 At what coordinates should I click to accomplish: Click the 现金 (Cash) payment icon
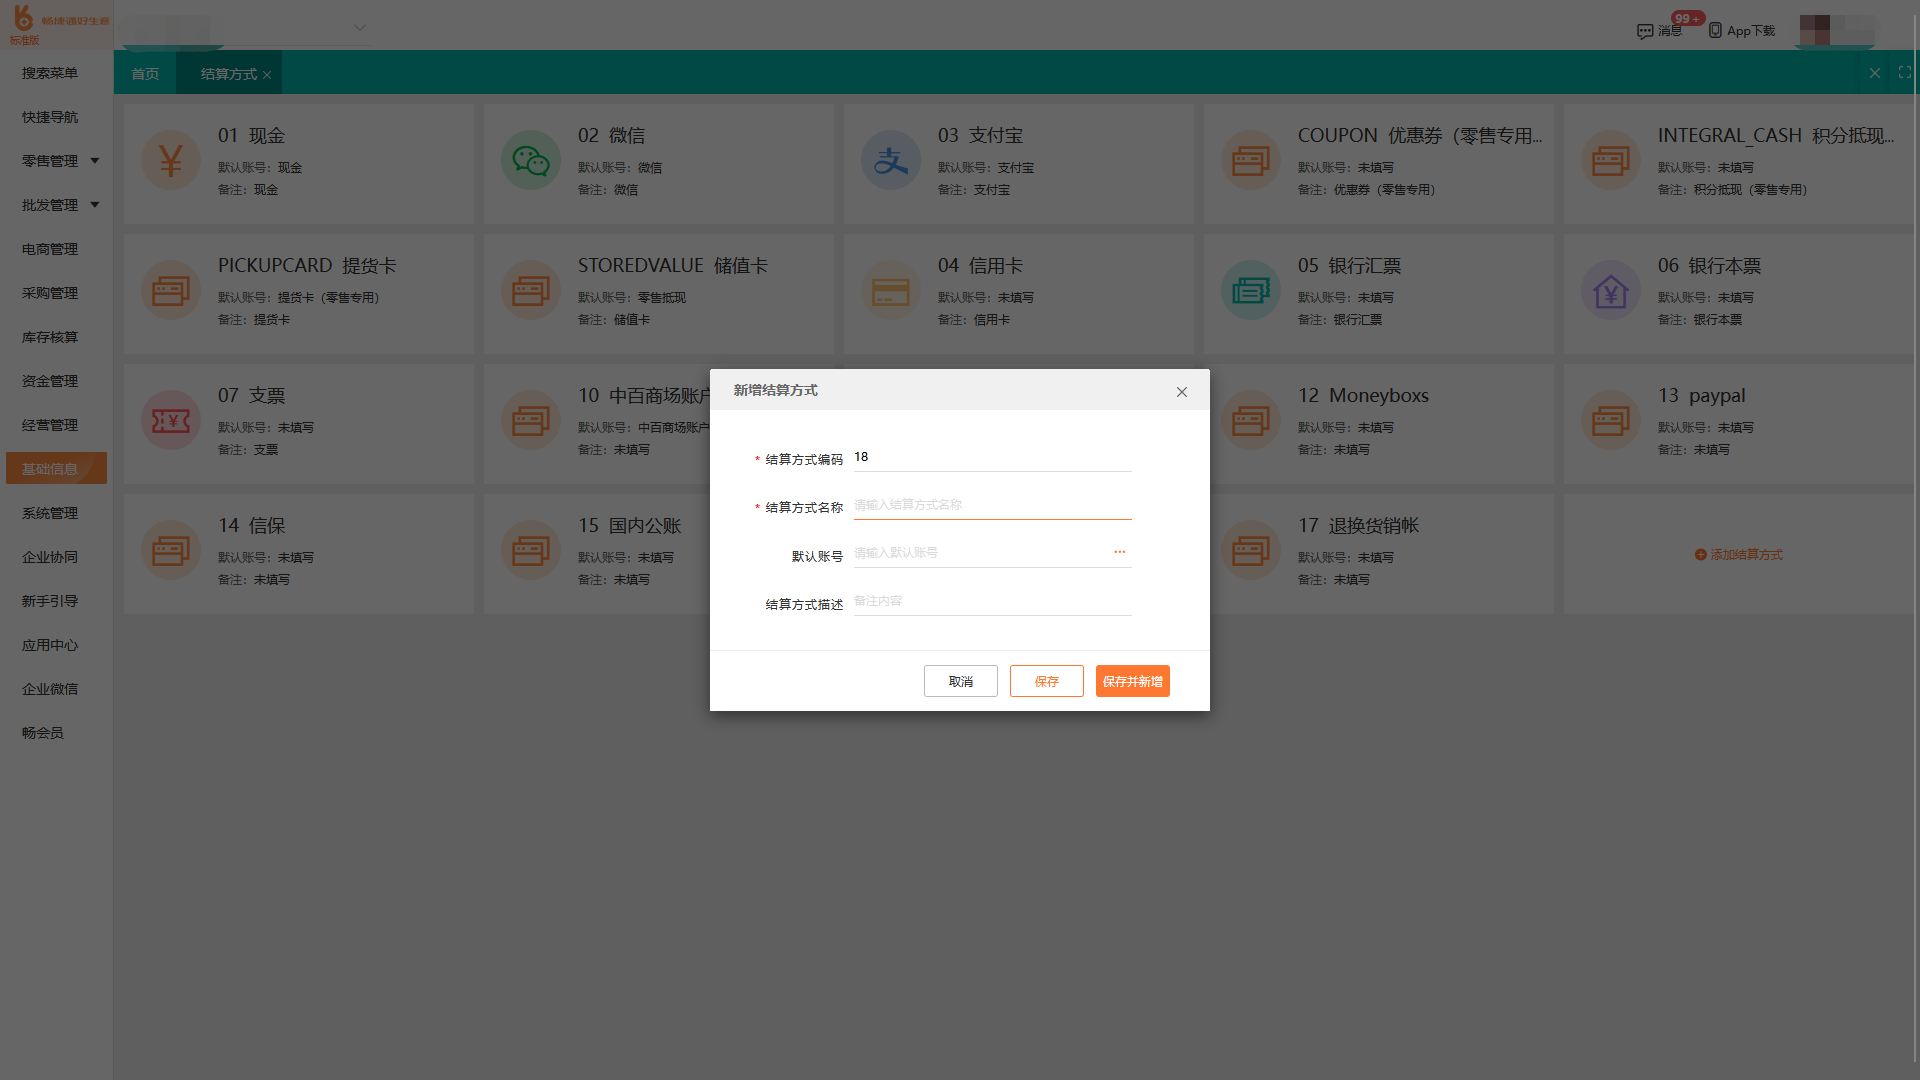[170, 160]
